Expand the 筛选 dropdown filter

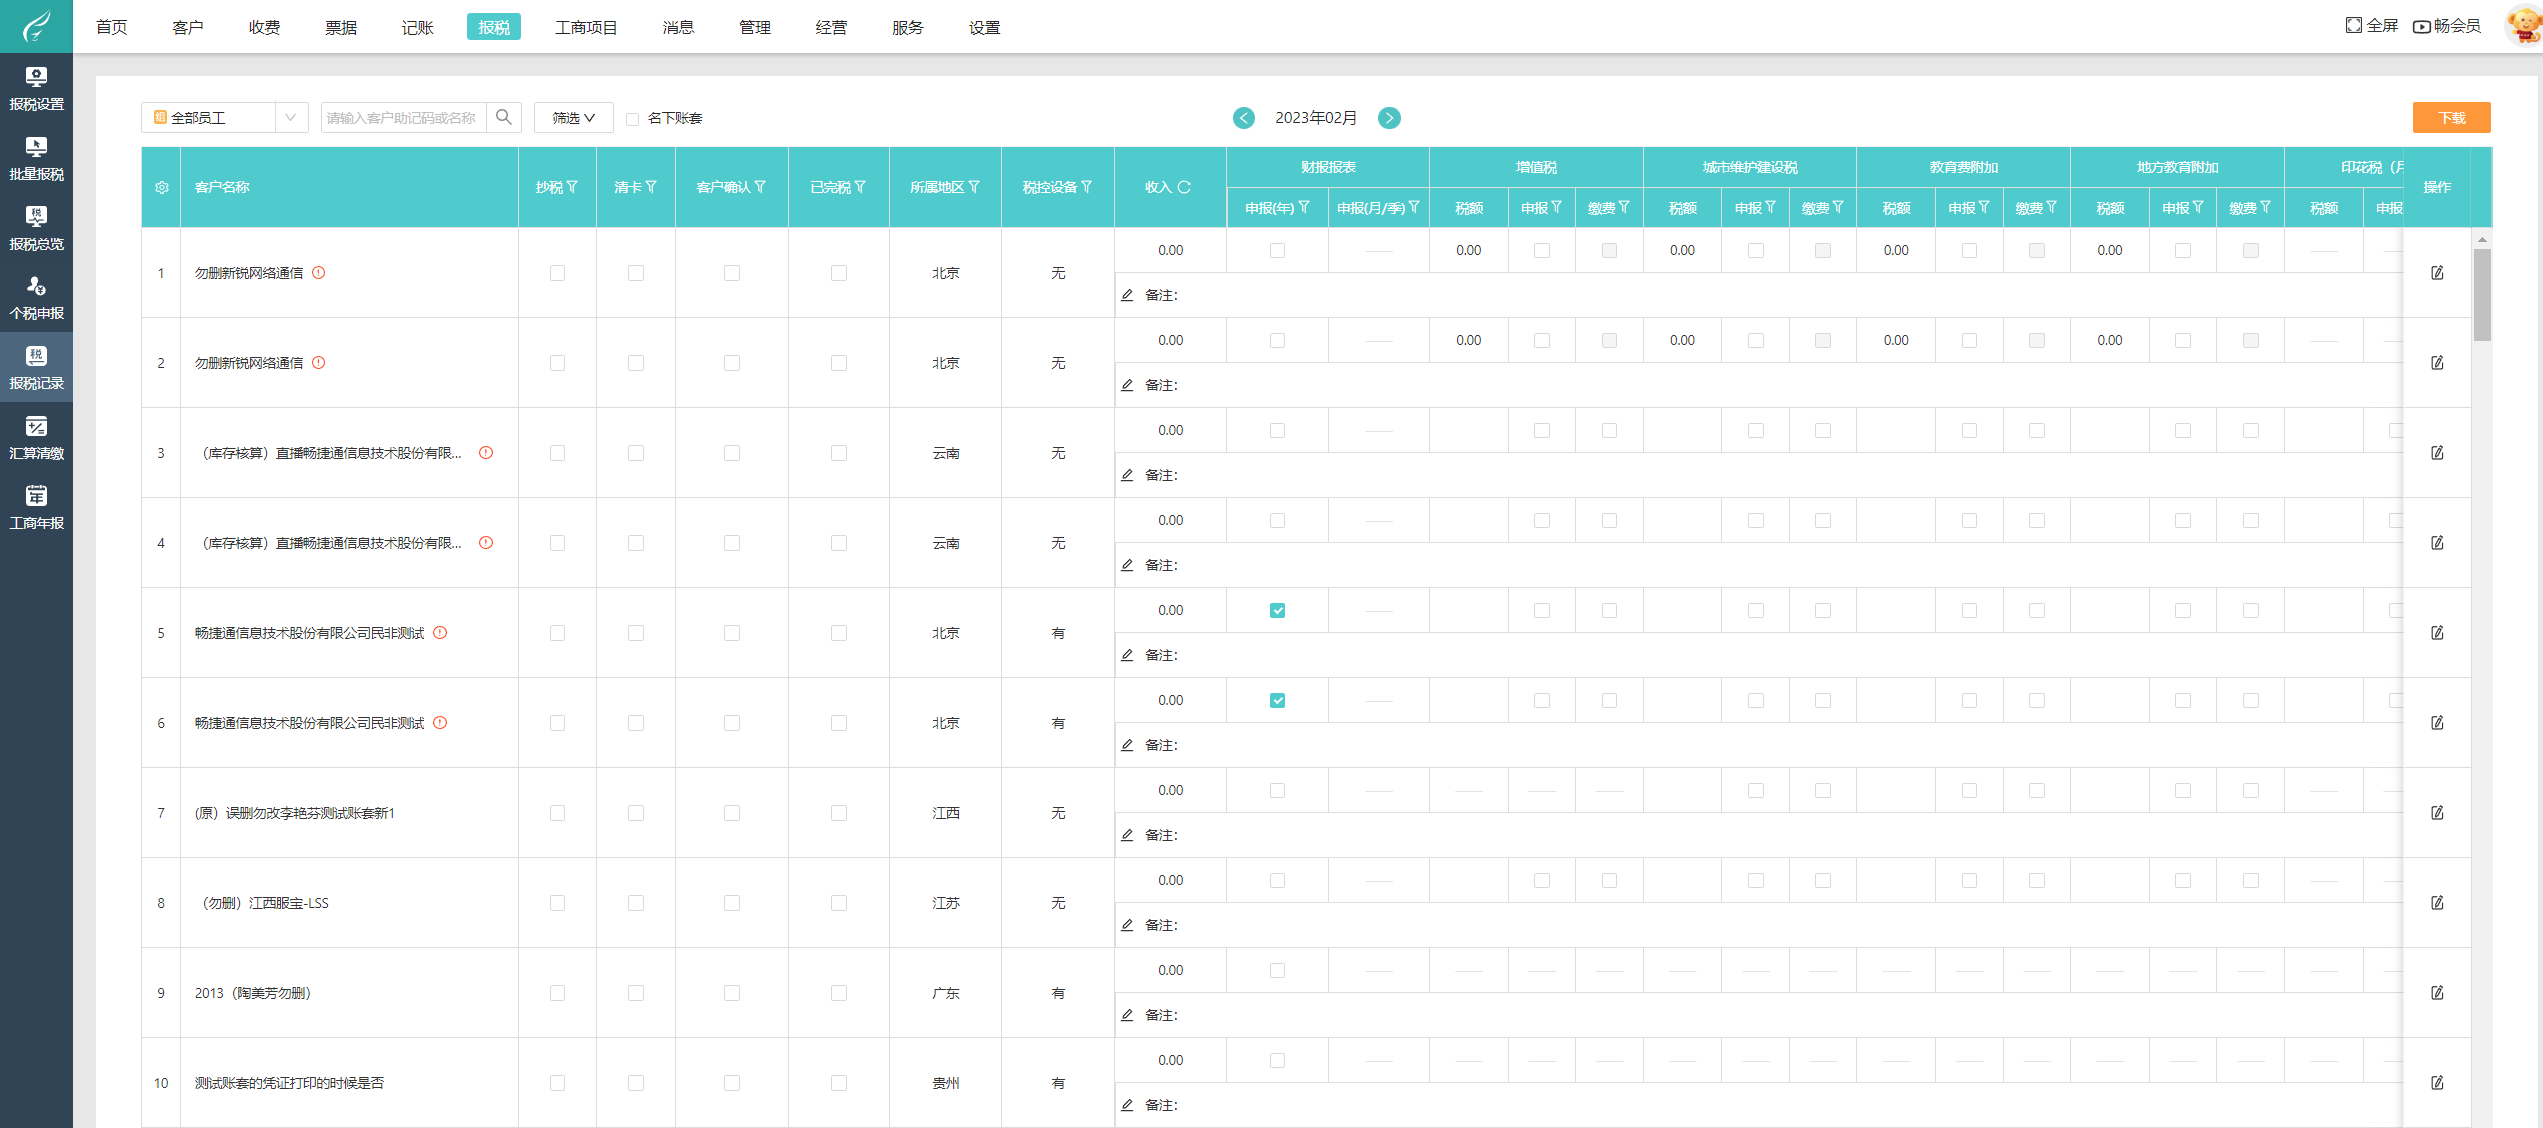574,115
